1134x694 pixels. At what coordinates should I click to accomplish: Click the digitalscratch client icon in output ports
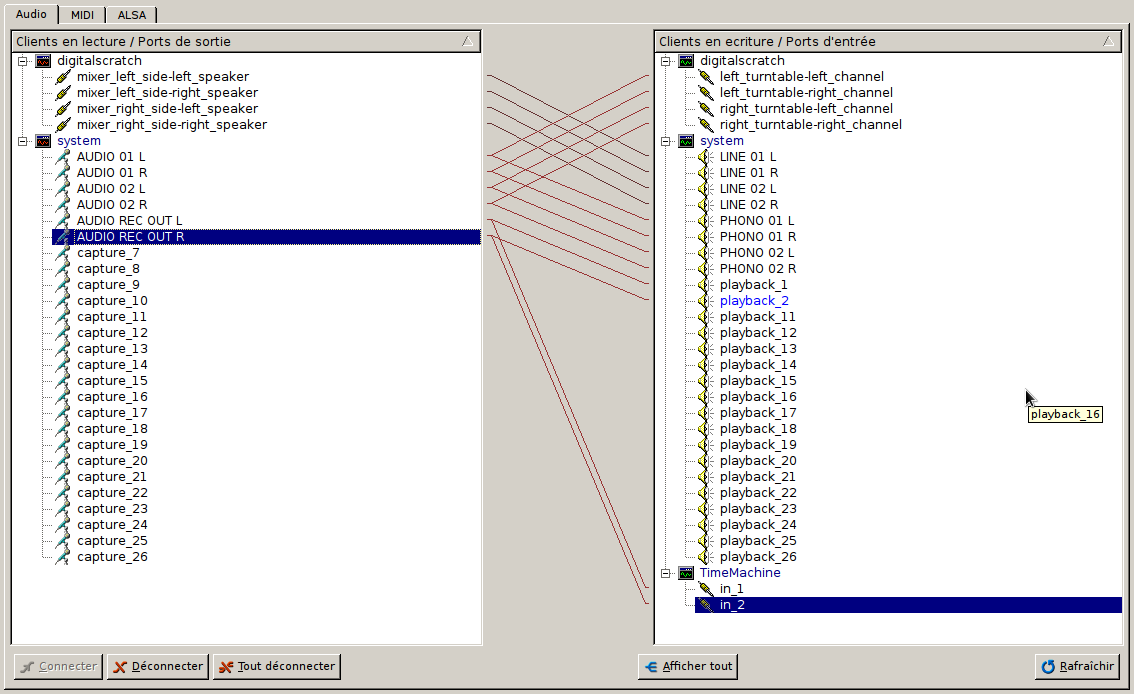tap(43, 61)
